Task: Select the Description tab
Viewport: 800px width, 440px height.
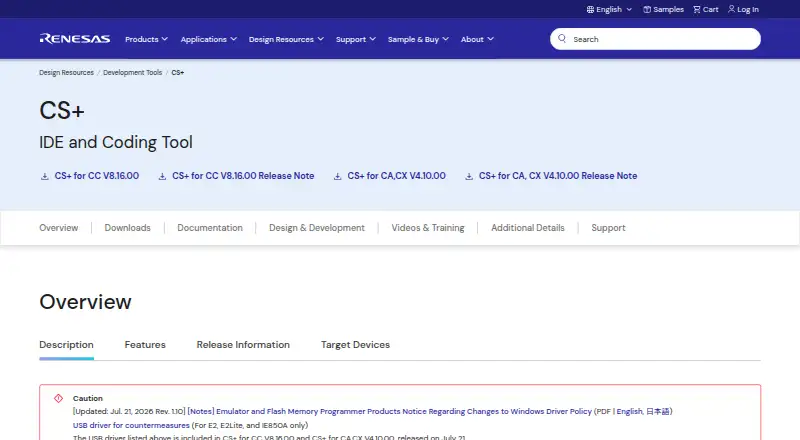Action: tap(66, 345)
